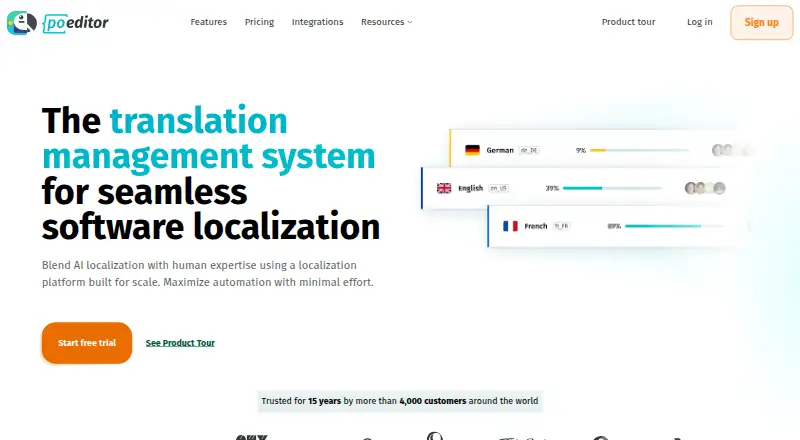
Task: Expand the Resources dropdown menu
Action: (386, 22)
